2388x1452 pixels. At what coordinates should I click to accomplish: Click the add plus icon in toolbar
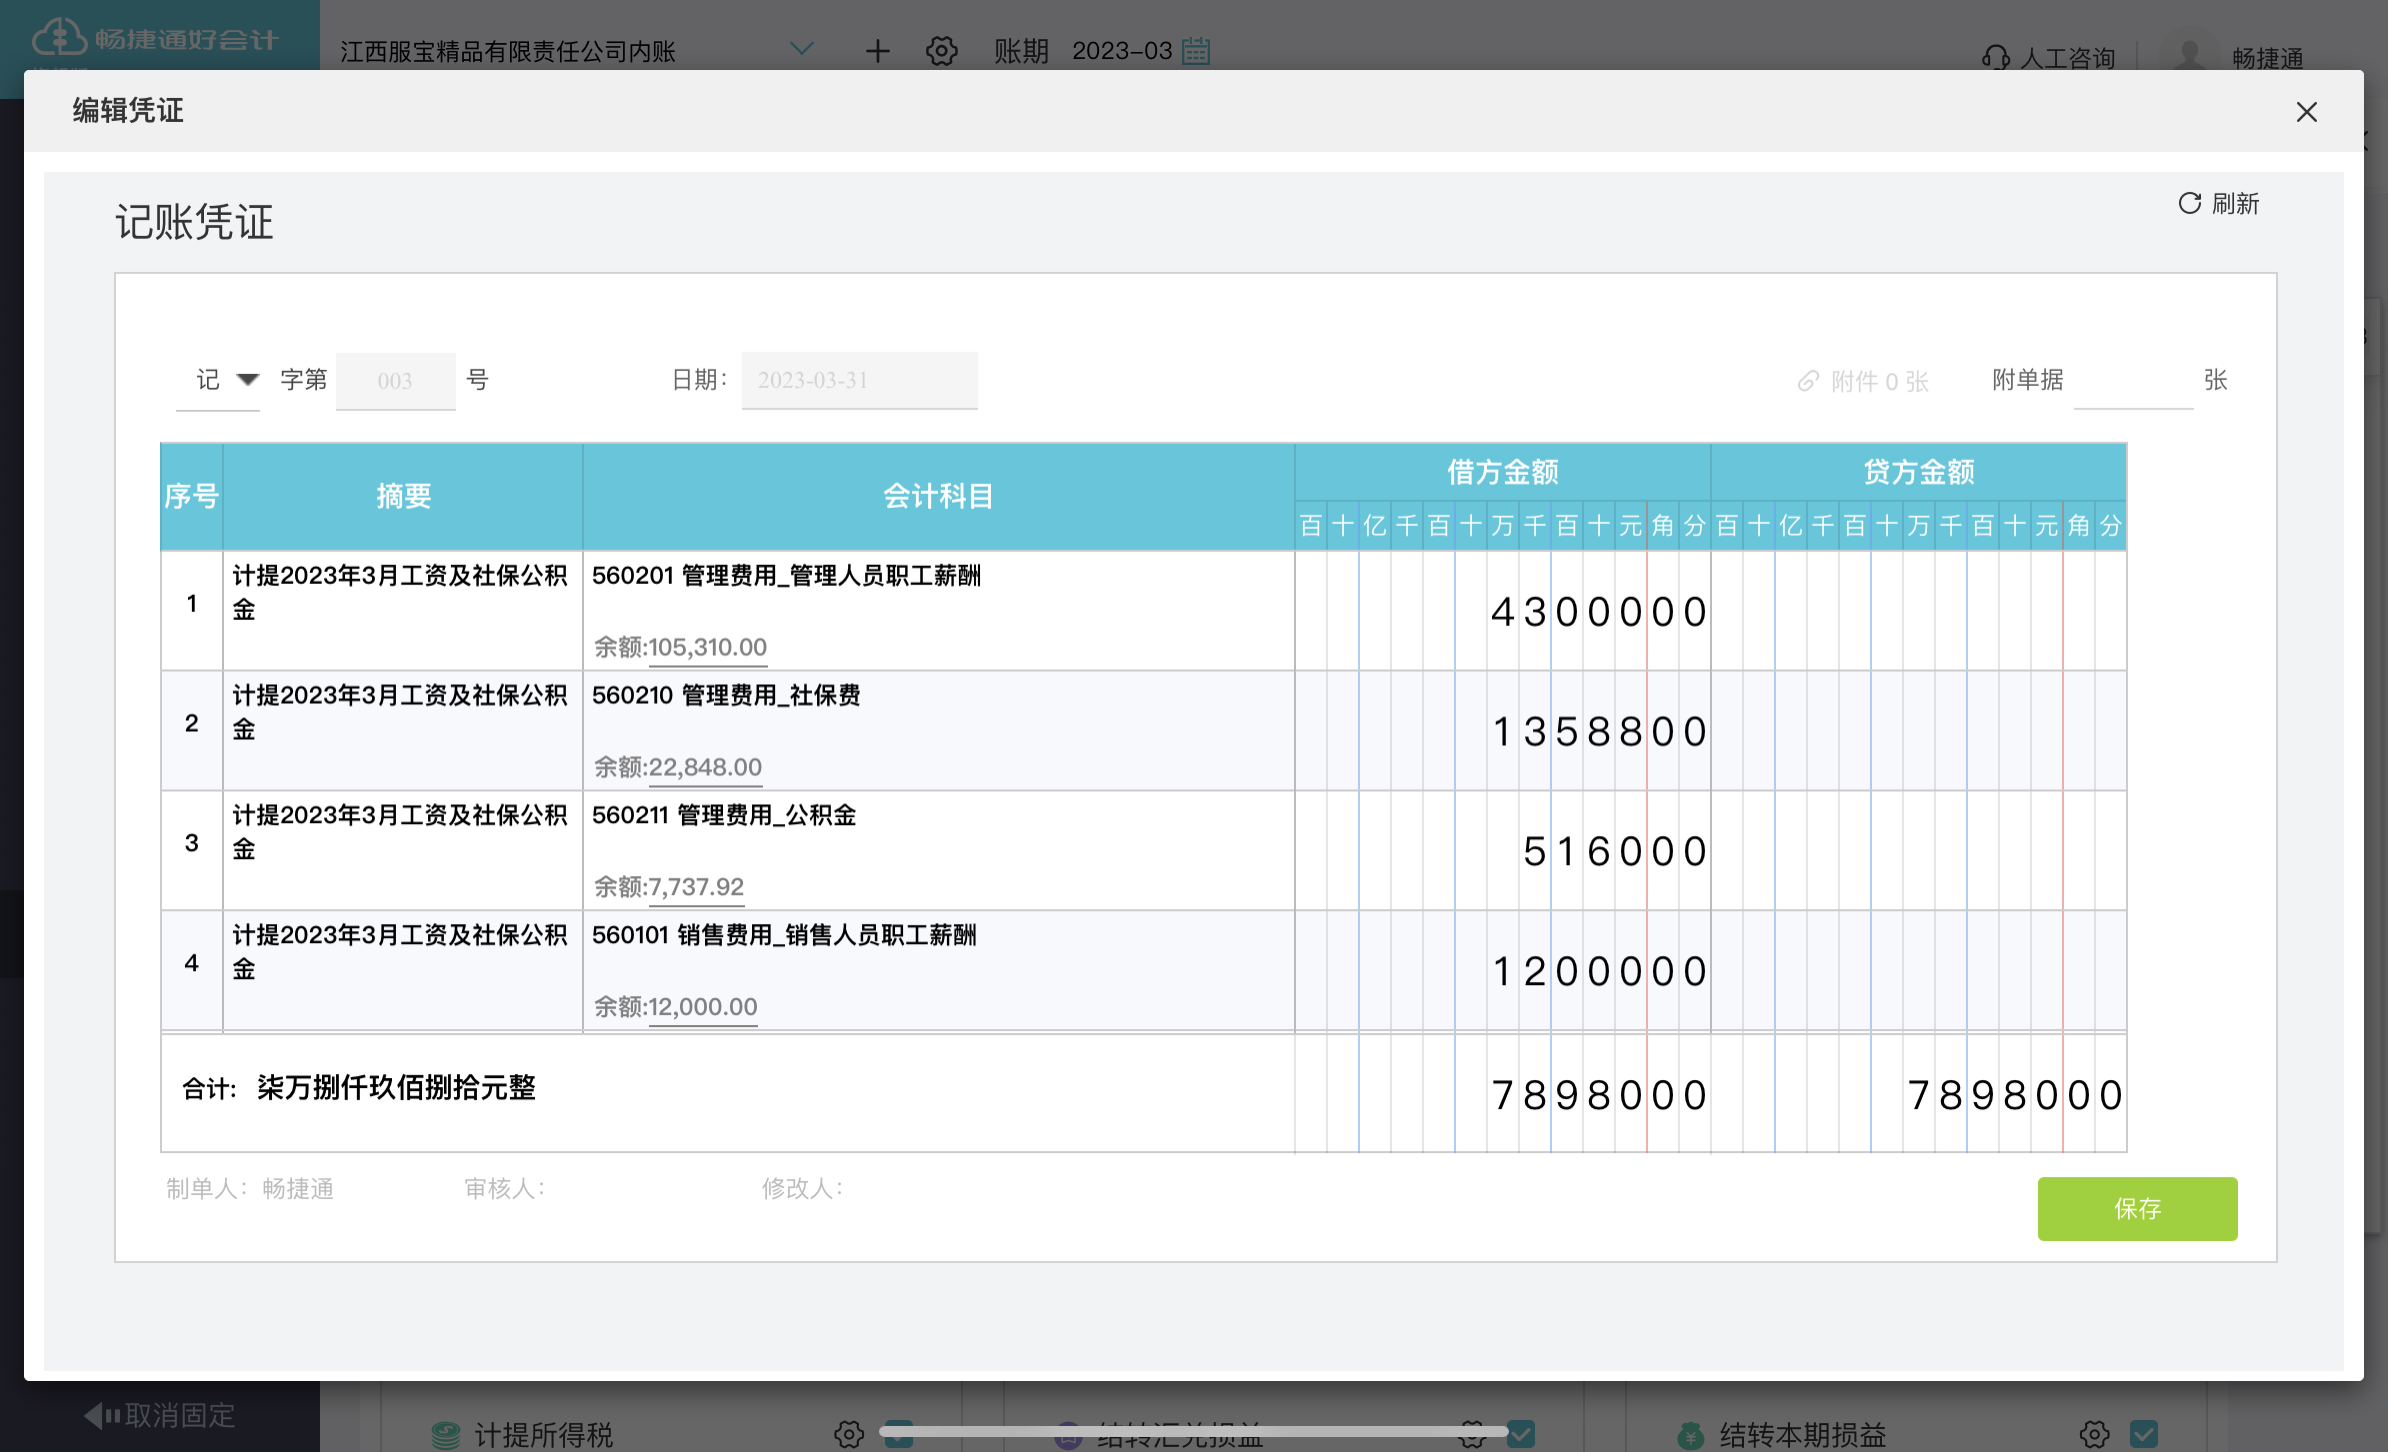coord(875,51)
